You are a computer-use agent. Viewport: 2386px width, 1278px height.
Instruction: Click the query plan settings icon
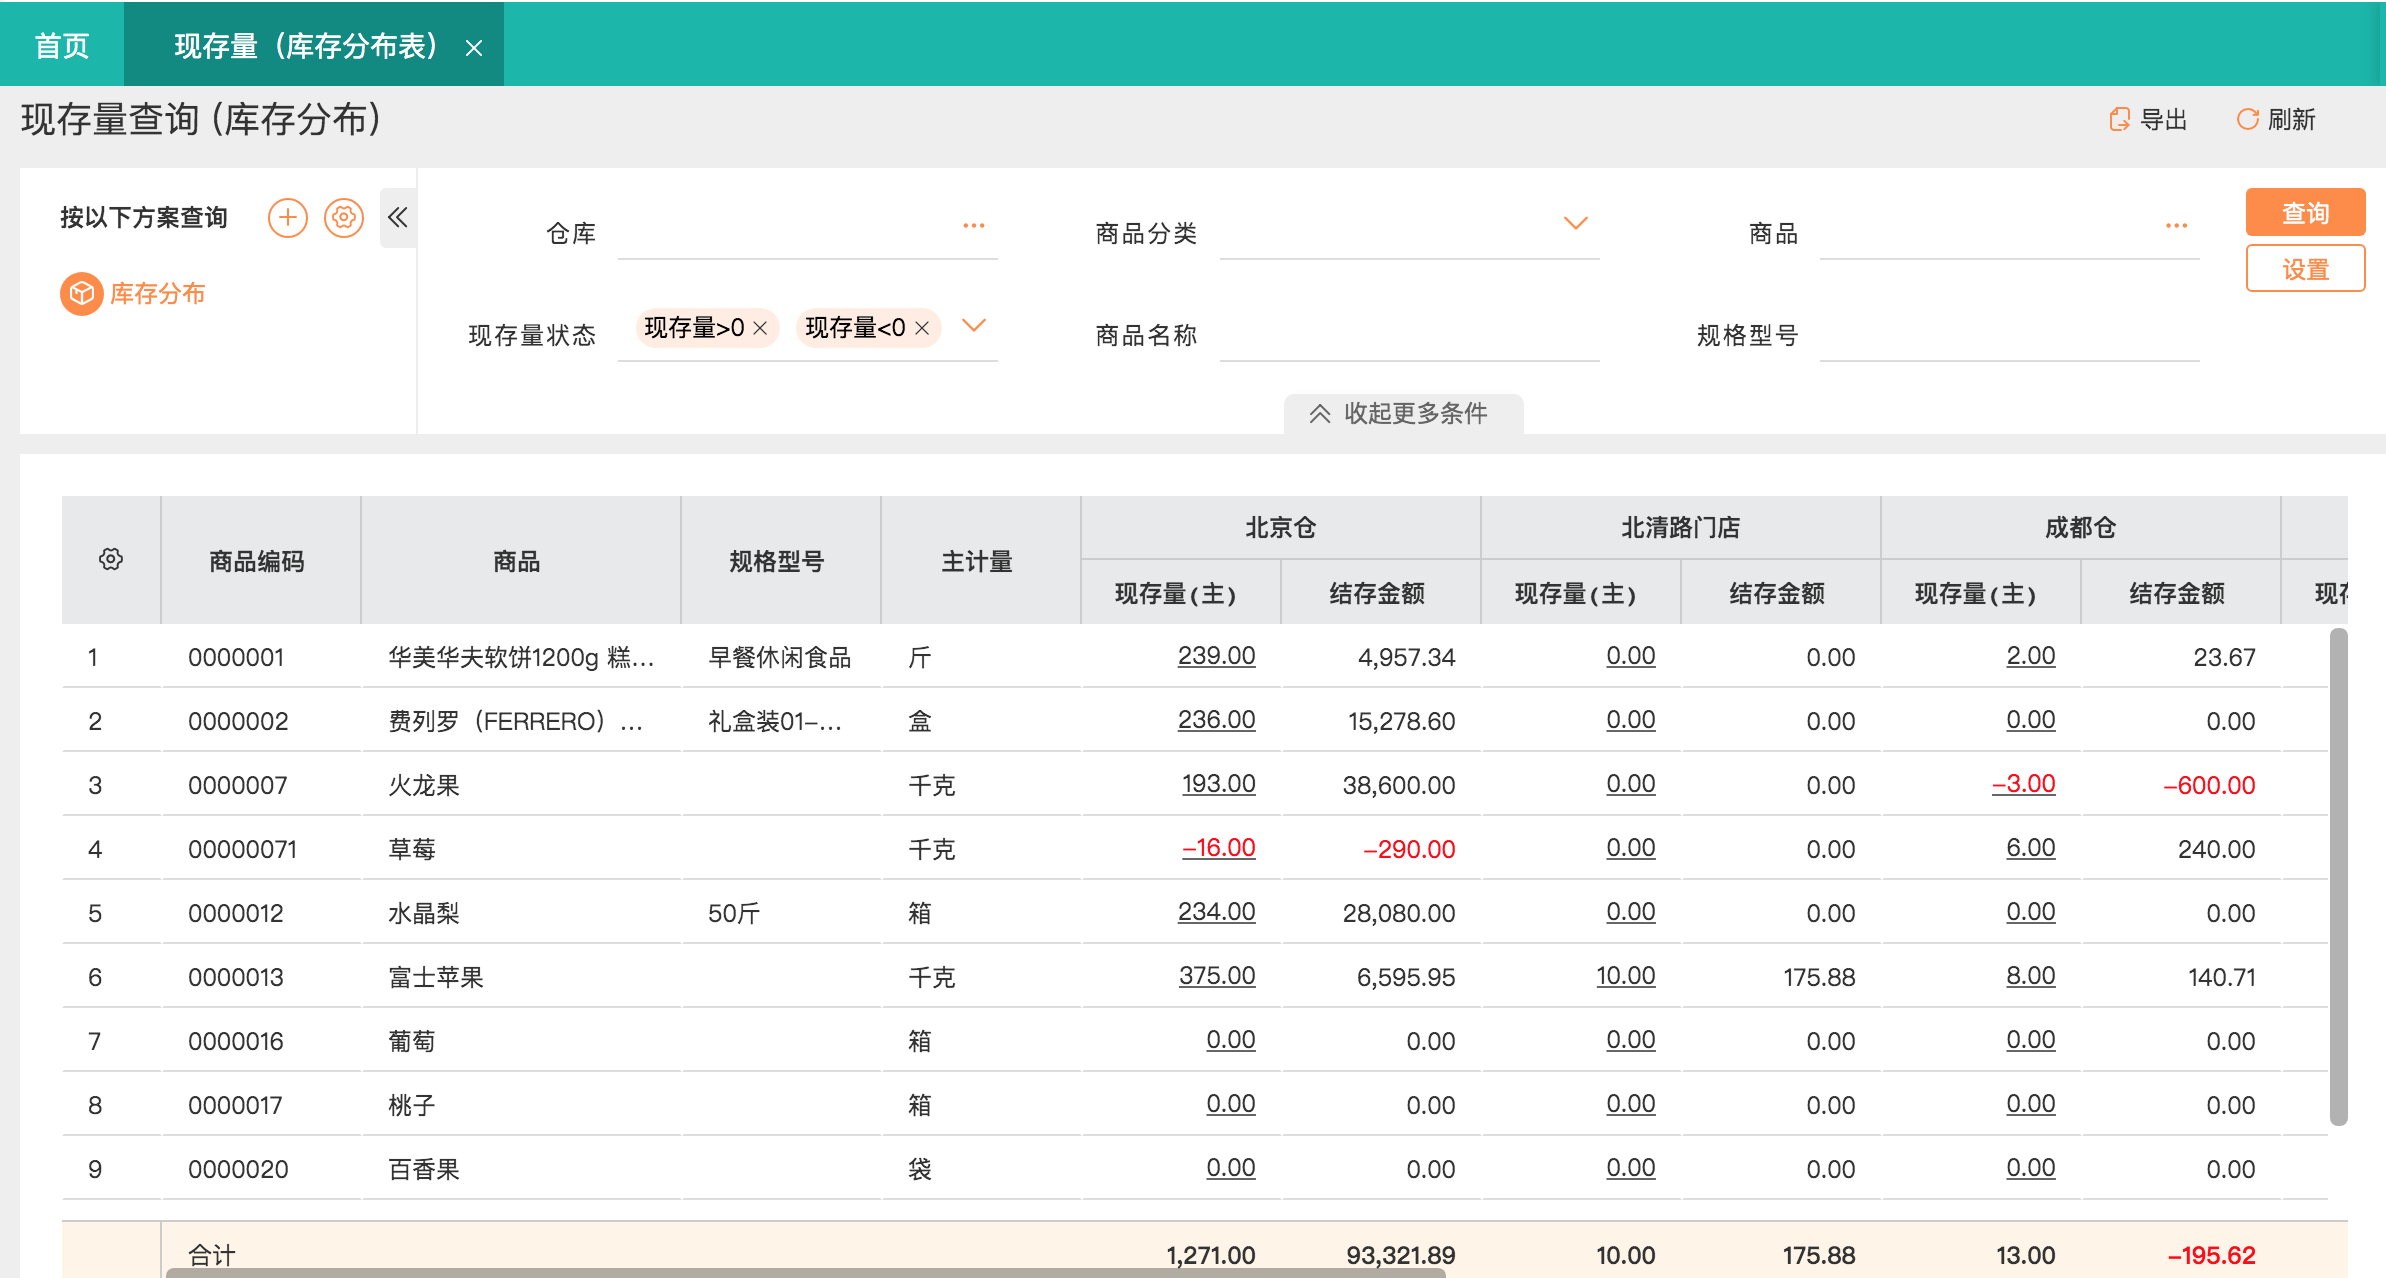tap(342, 219)
